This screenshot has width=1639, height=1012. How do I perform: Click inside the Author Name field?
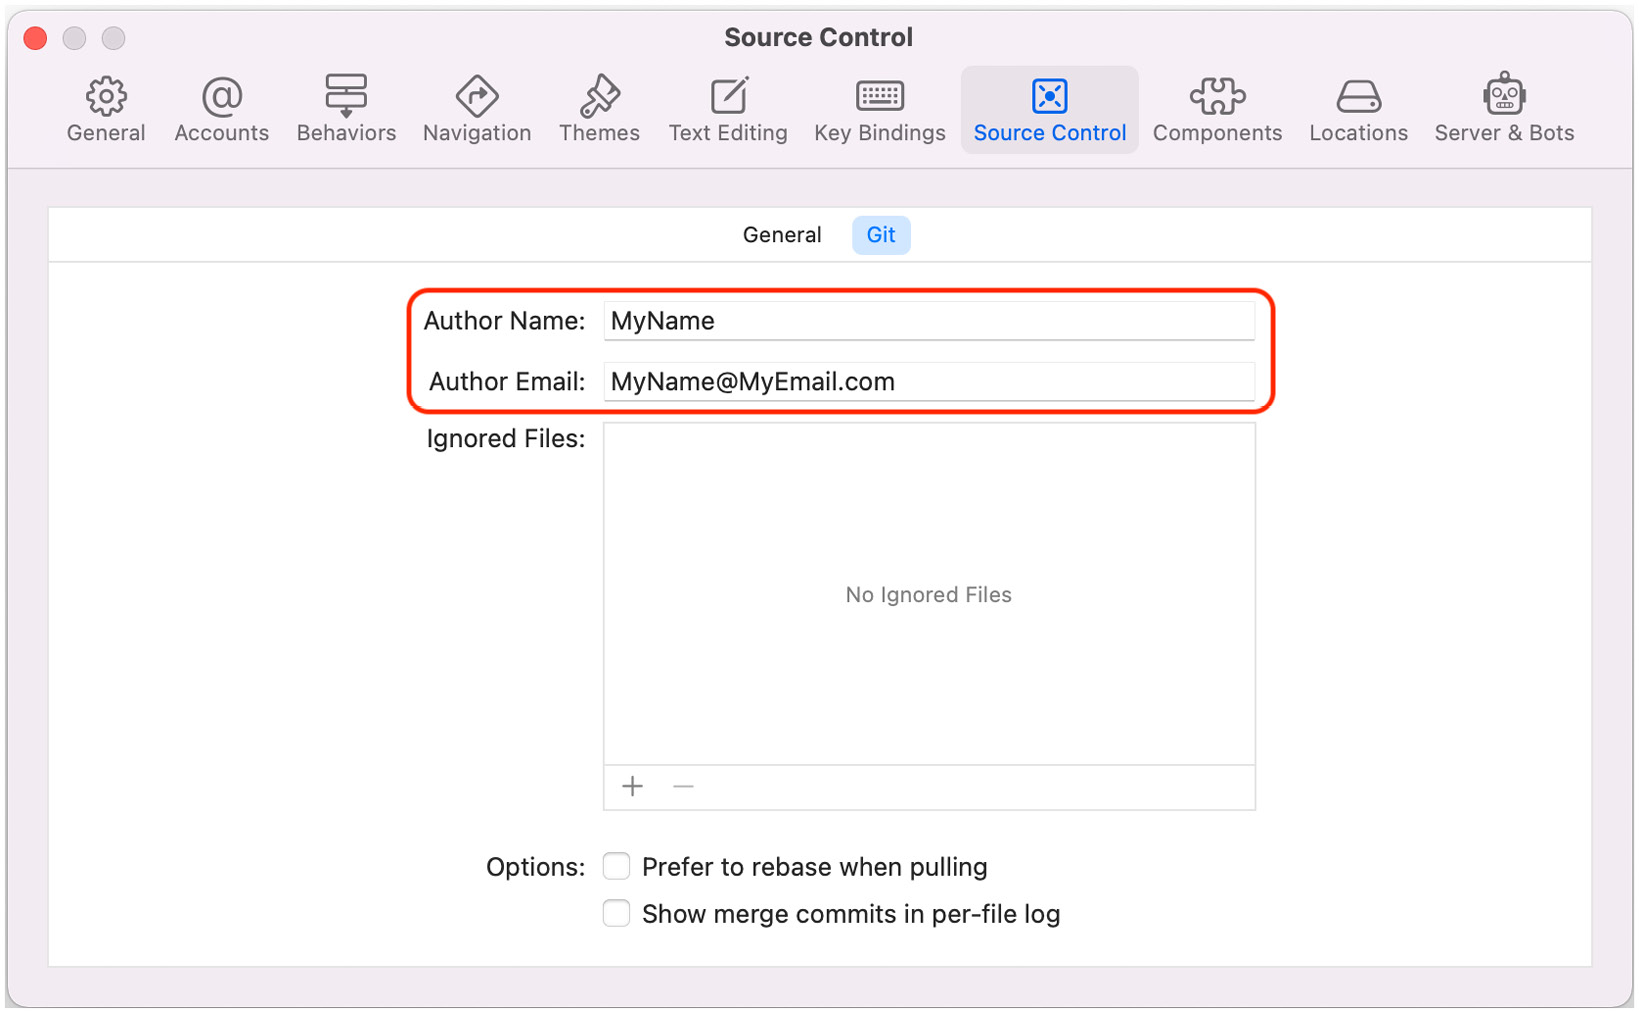click(928, 321)
